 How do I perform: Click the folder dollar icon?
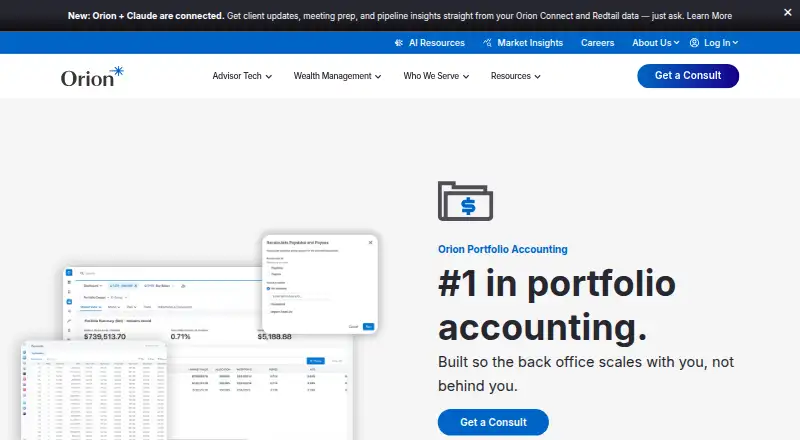pyautogui.click(x=465, y=201)
